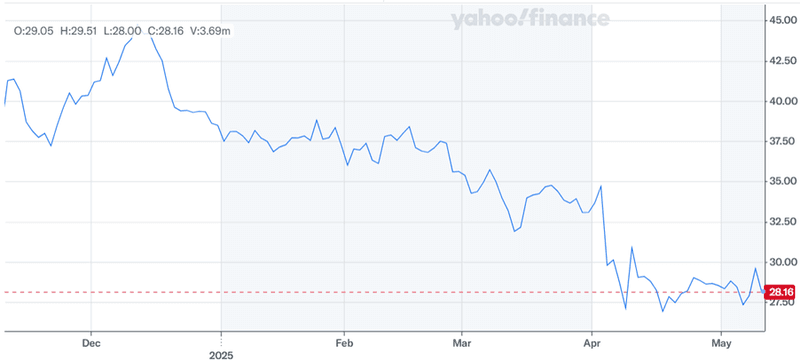Click the 45.00 price axis label
This screenshot has height=361, width=800.
pyautogui.click(x=782, y=20)
